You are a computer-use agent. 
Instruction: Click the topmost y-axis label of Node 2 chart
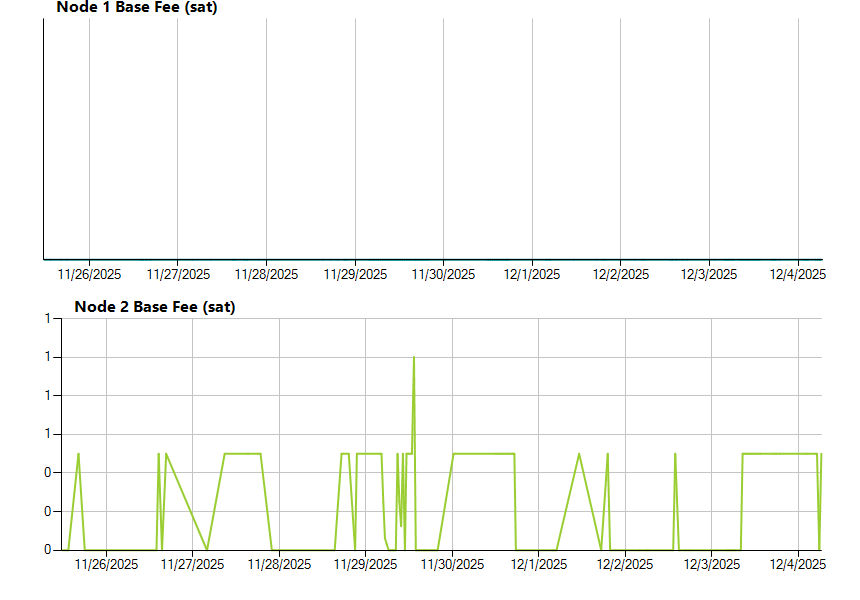(x=46, y=319)
